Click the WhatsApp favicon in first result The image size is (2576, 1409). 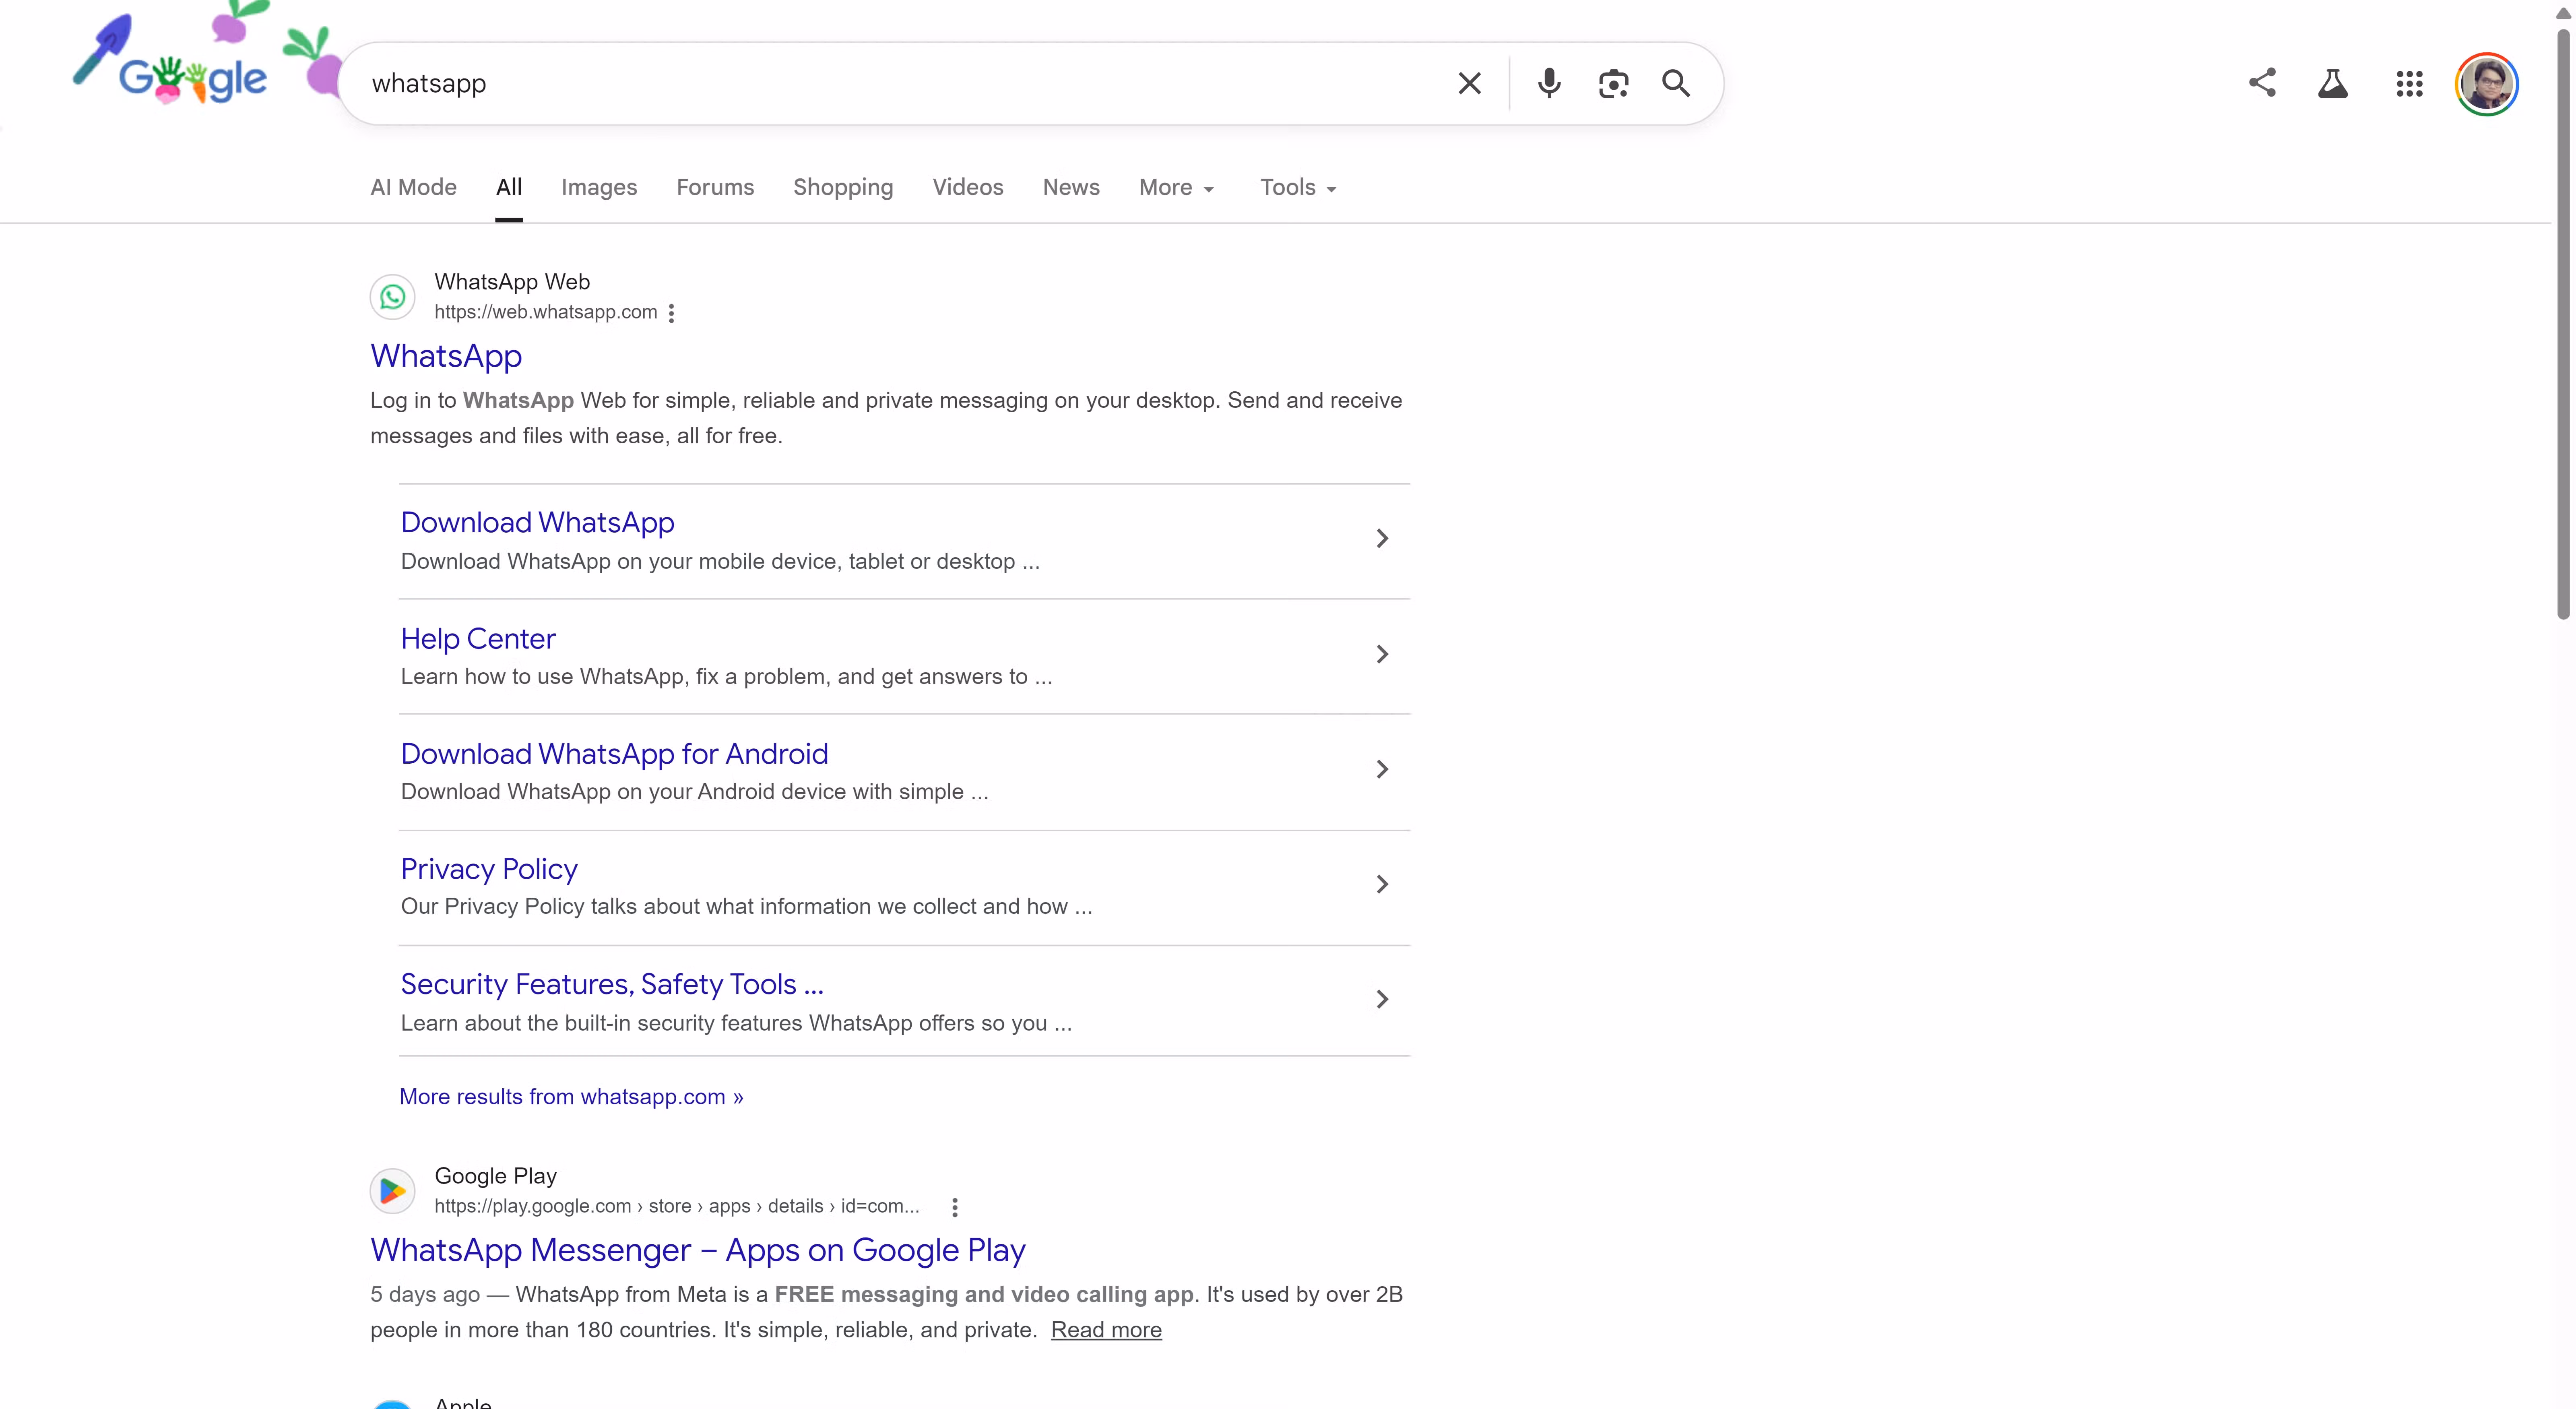tap(393, 297)
